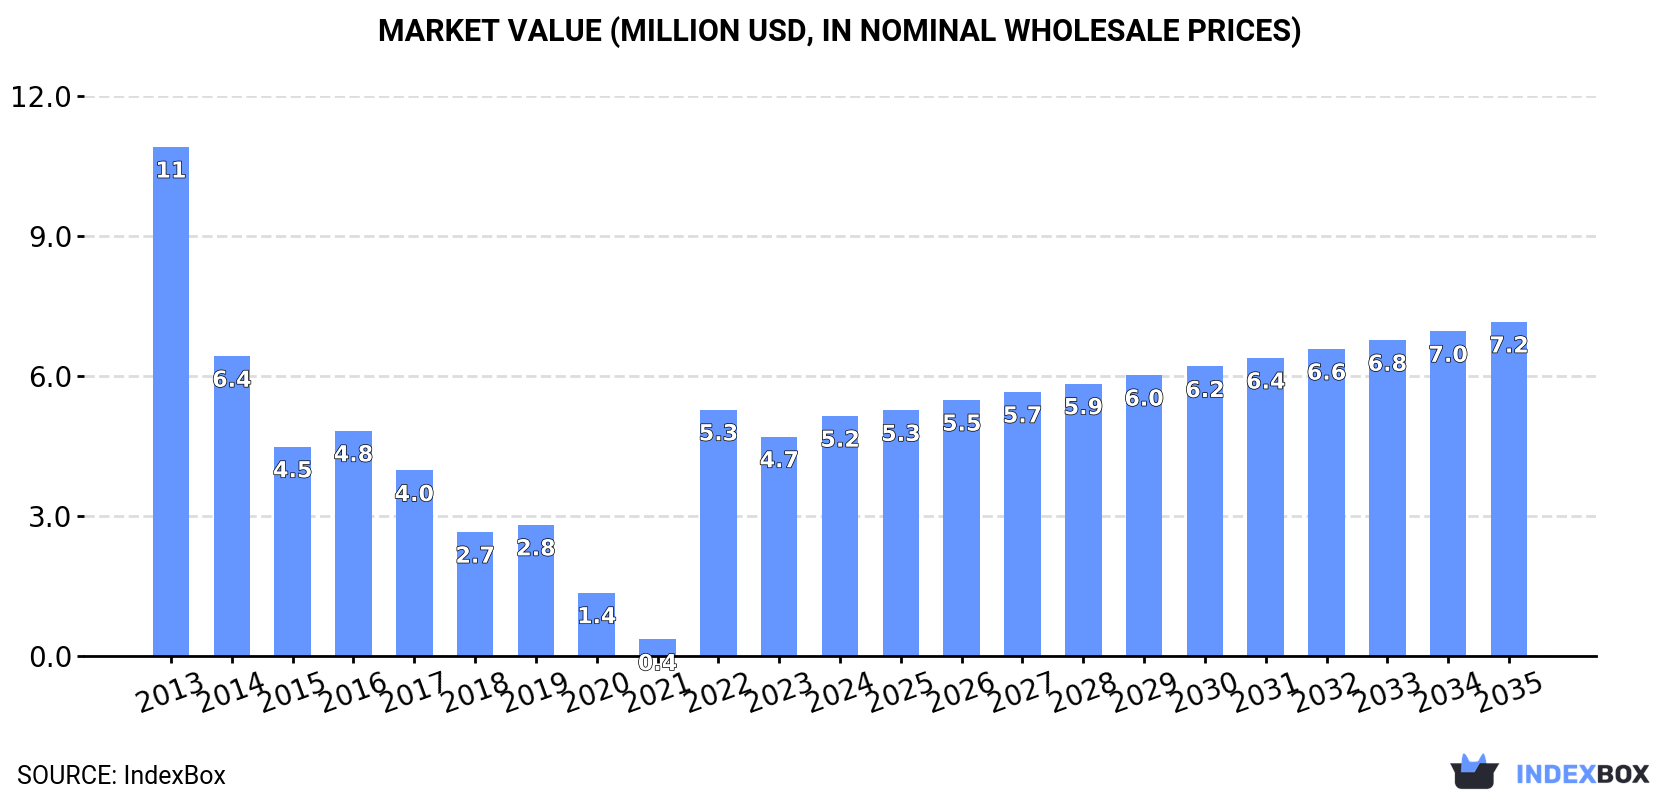Select the 2015 bar labeled 4.5

pos(292,552)
